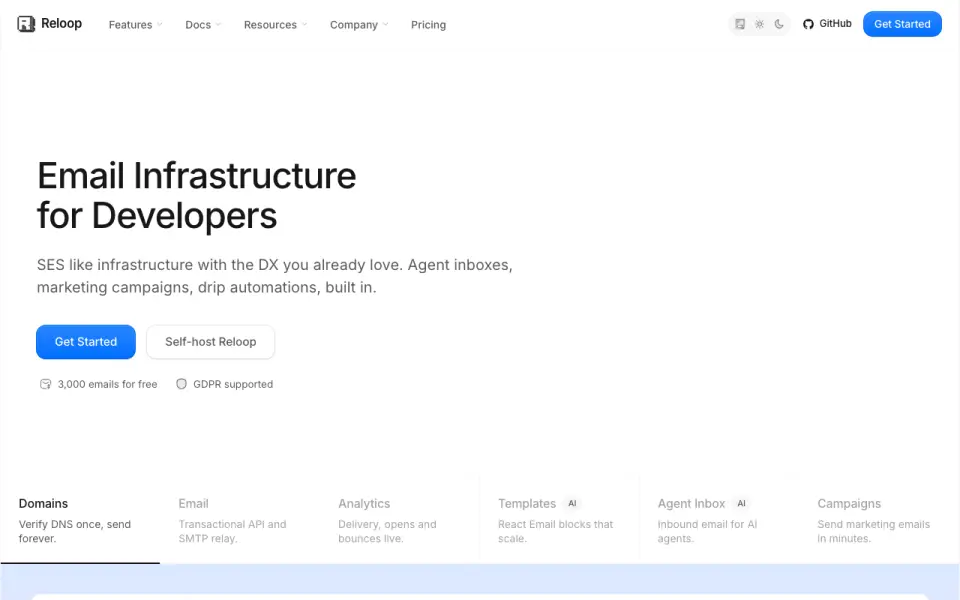Image resolution: width=960 pixels, height=600 pixels.
Task: Click "Delivery, opens and bounces live." text
Action: [x=387, y=531]
